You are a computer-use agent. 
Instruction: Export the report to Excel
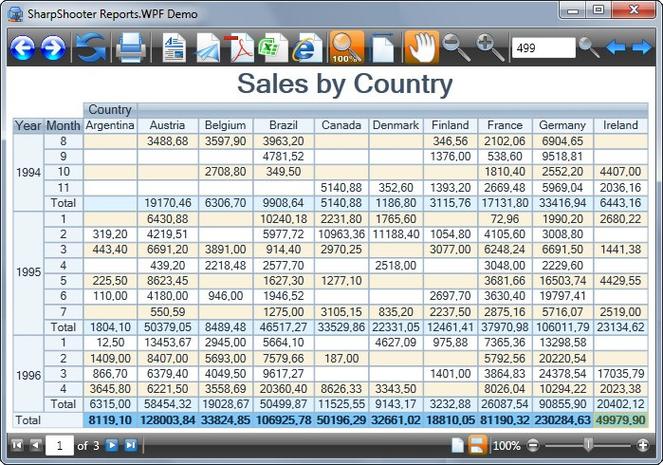272,47
